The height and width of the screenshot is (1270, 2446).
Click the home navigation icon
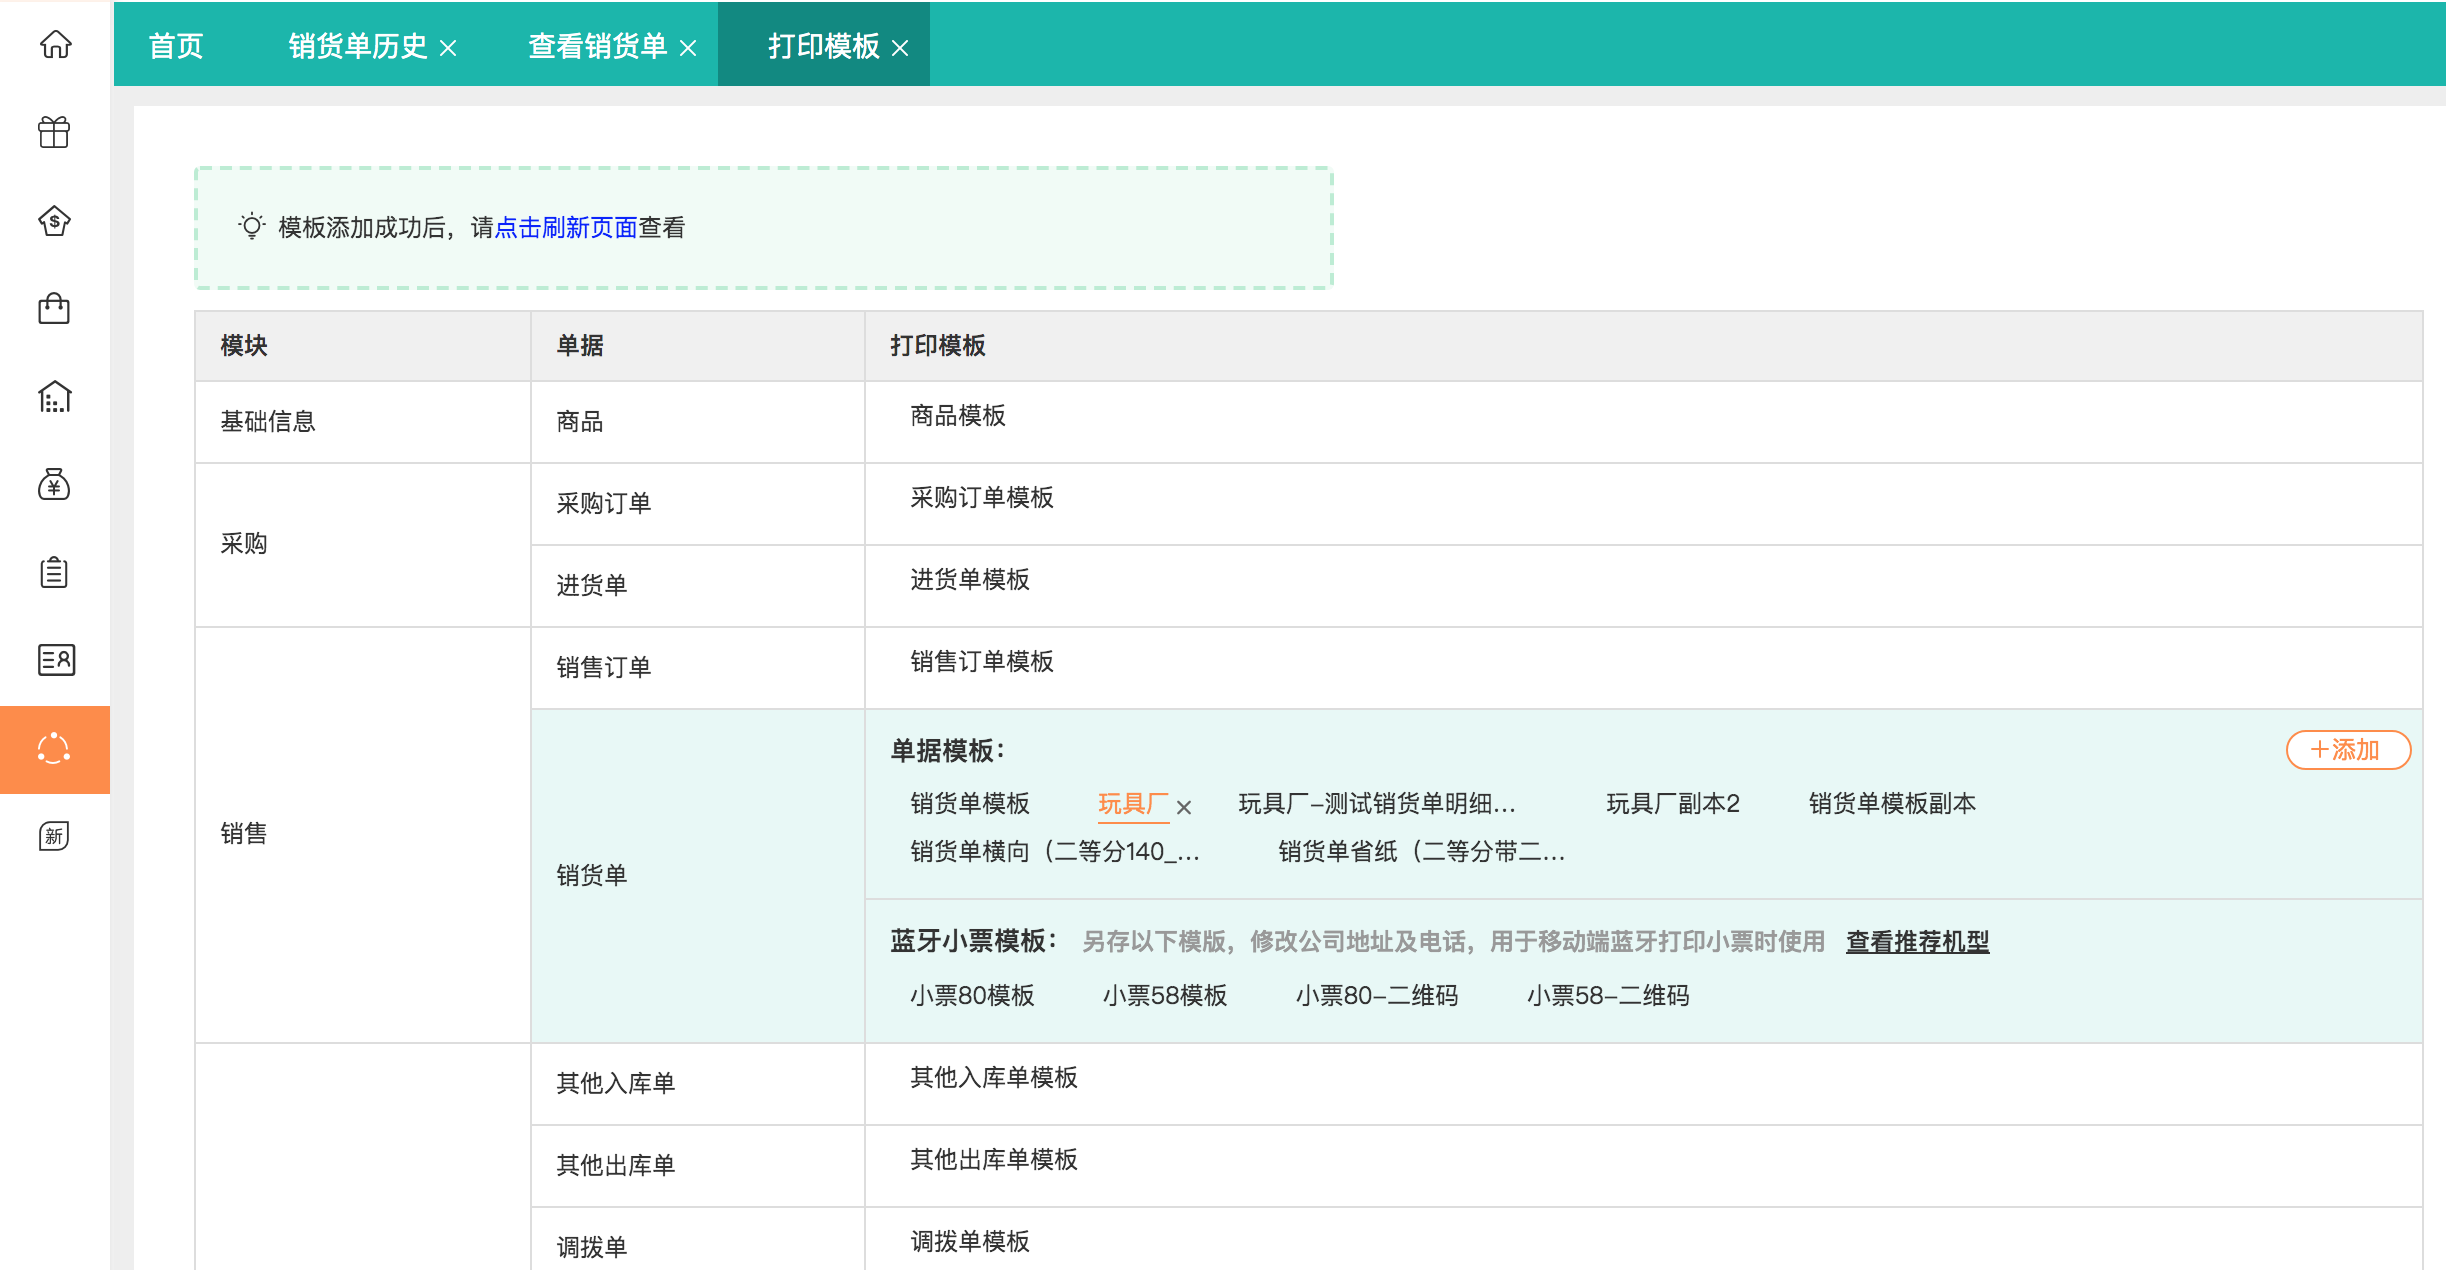[55, 44]
